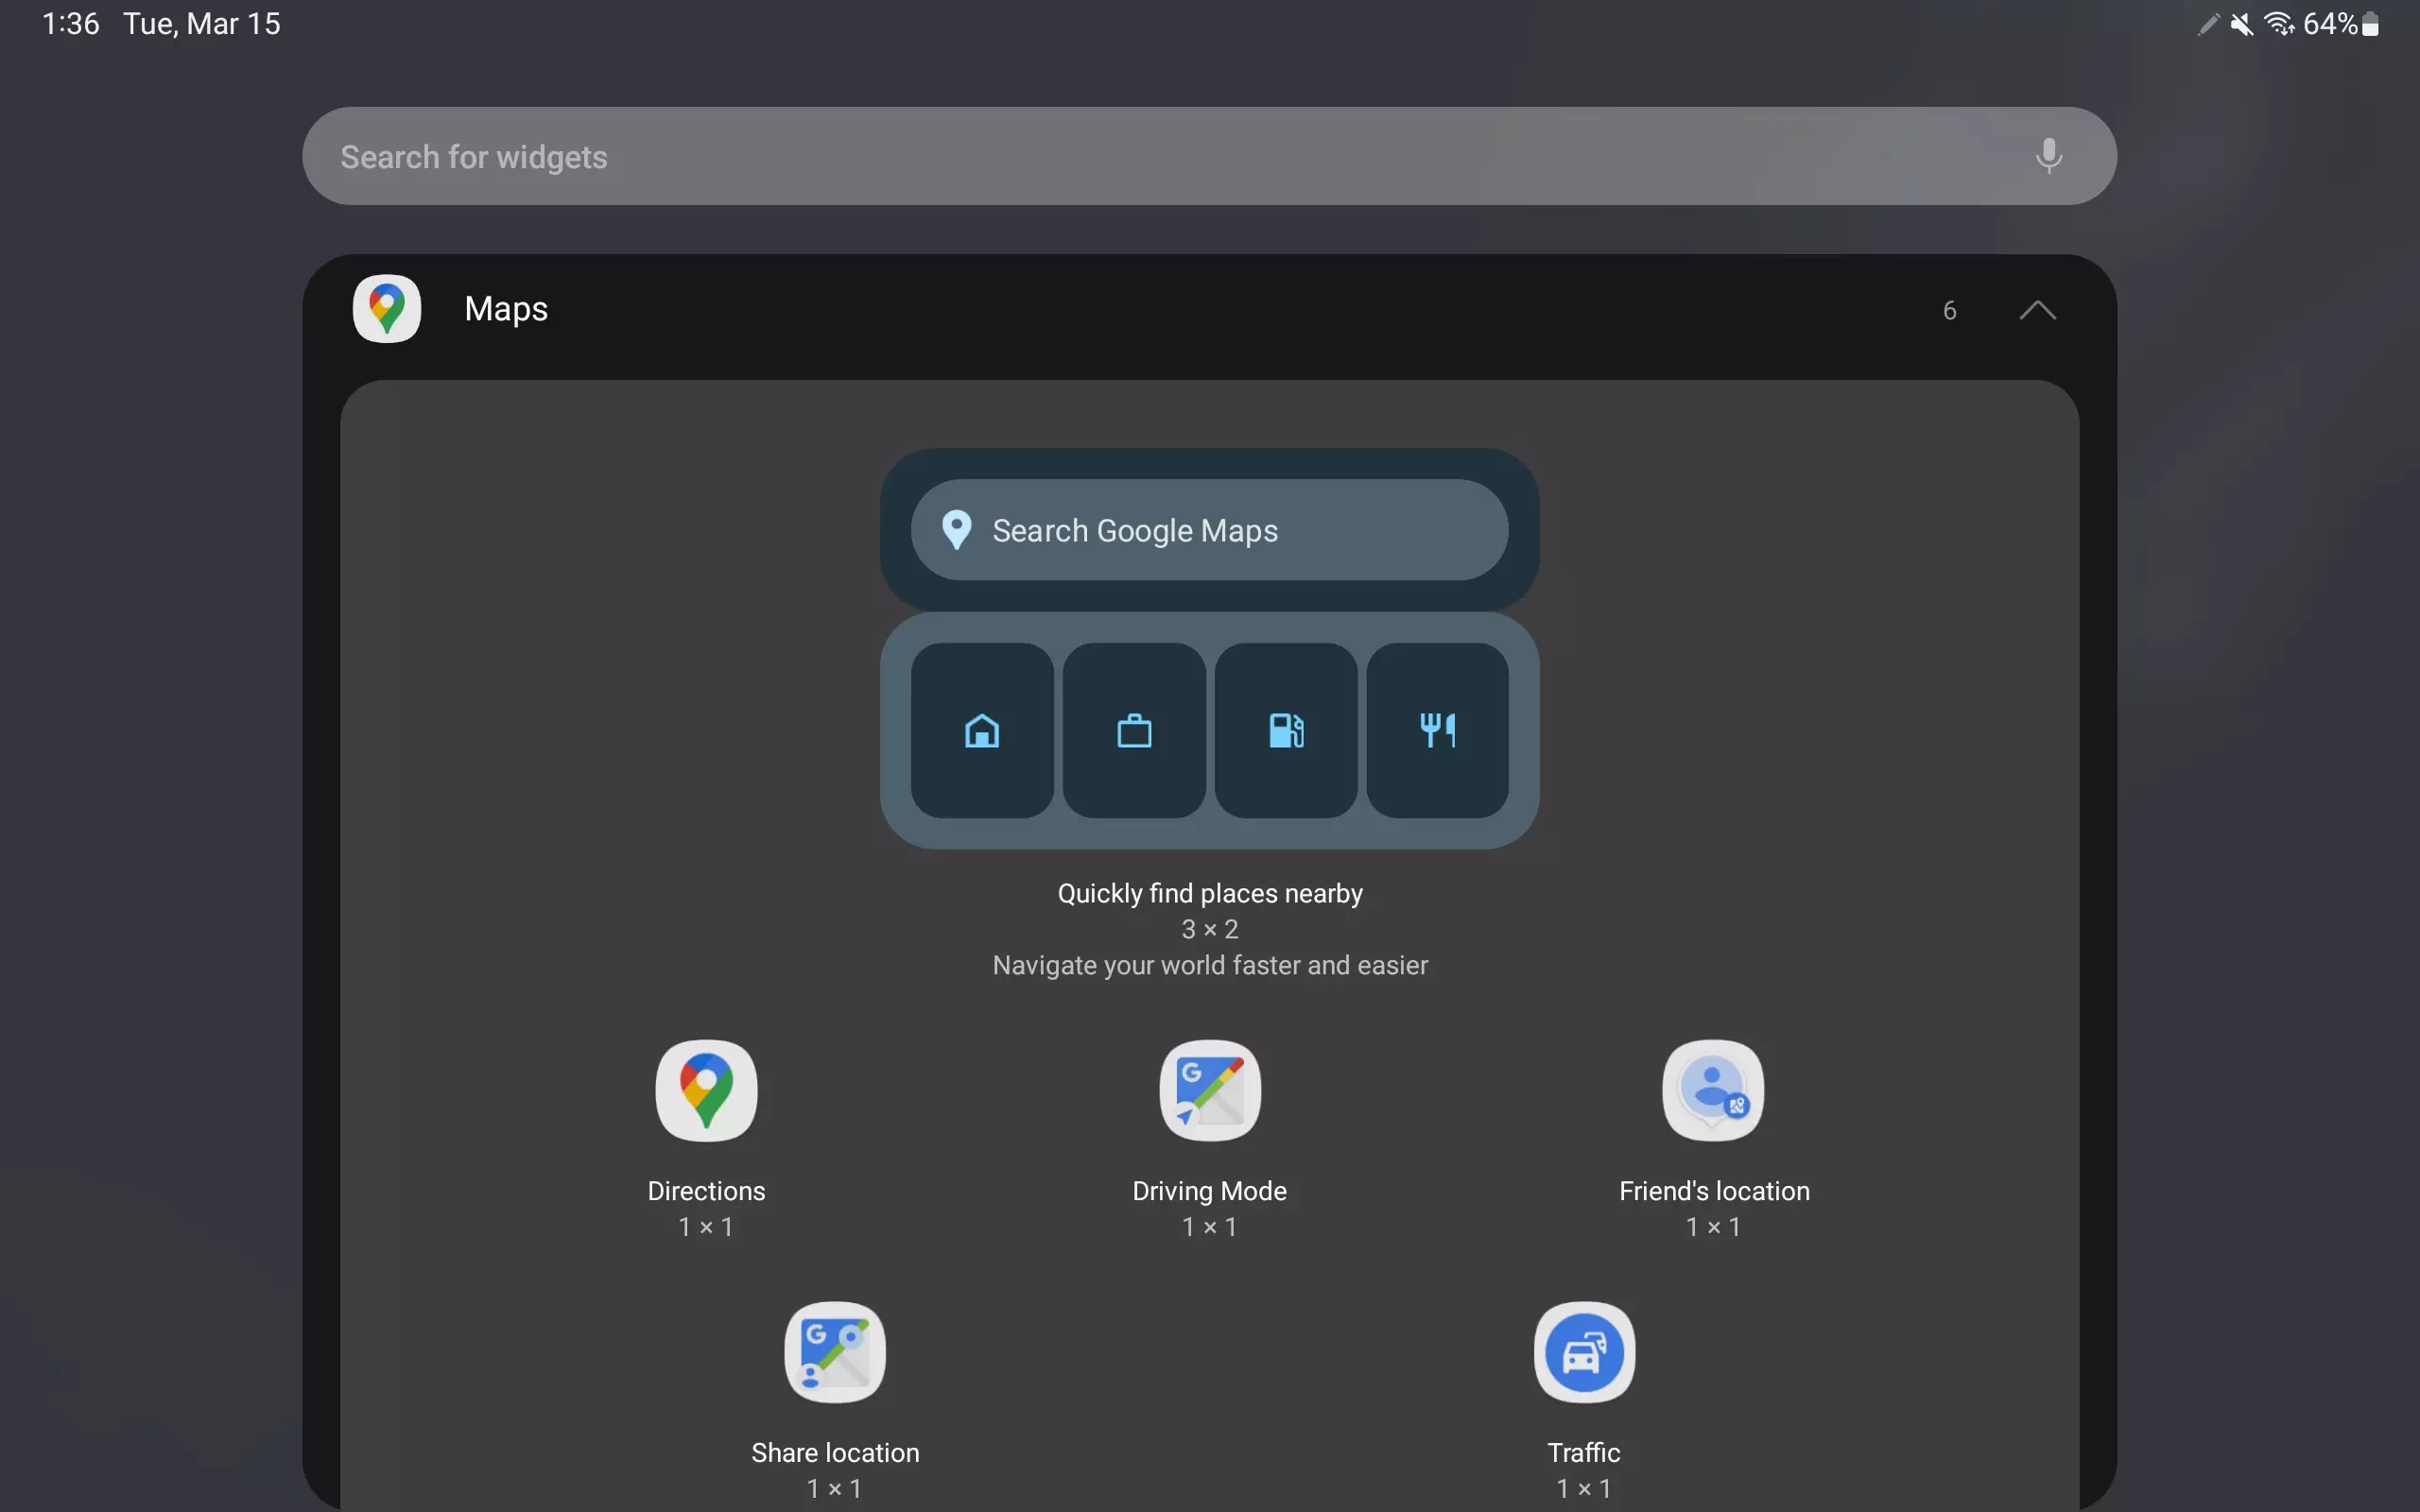This screenshot has width=2420, height=1512.
Task: Tap the Search Google Maps input field
Action: point(1209,528)
